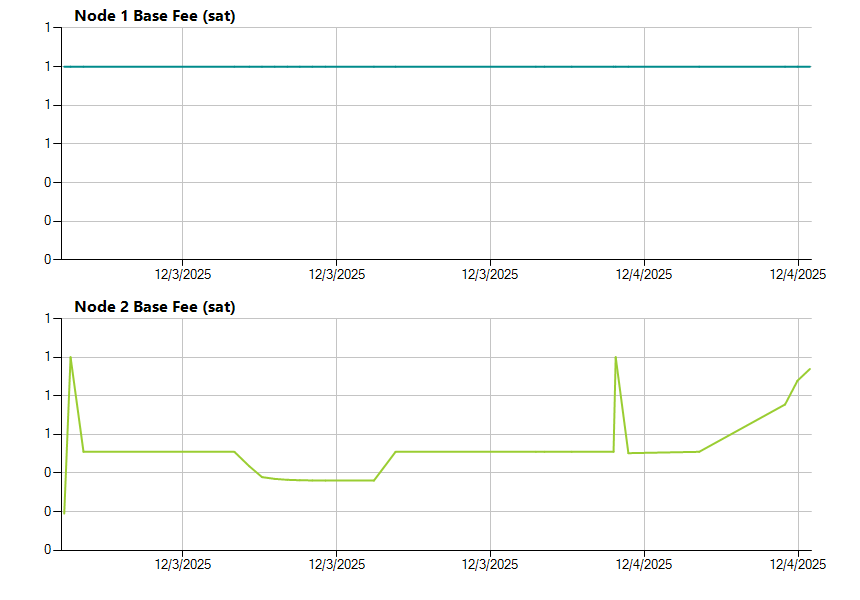
Task: Click the "Node 2 Base Fee (sat)" chart title
Action: (x=154, y=306)
